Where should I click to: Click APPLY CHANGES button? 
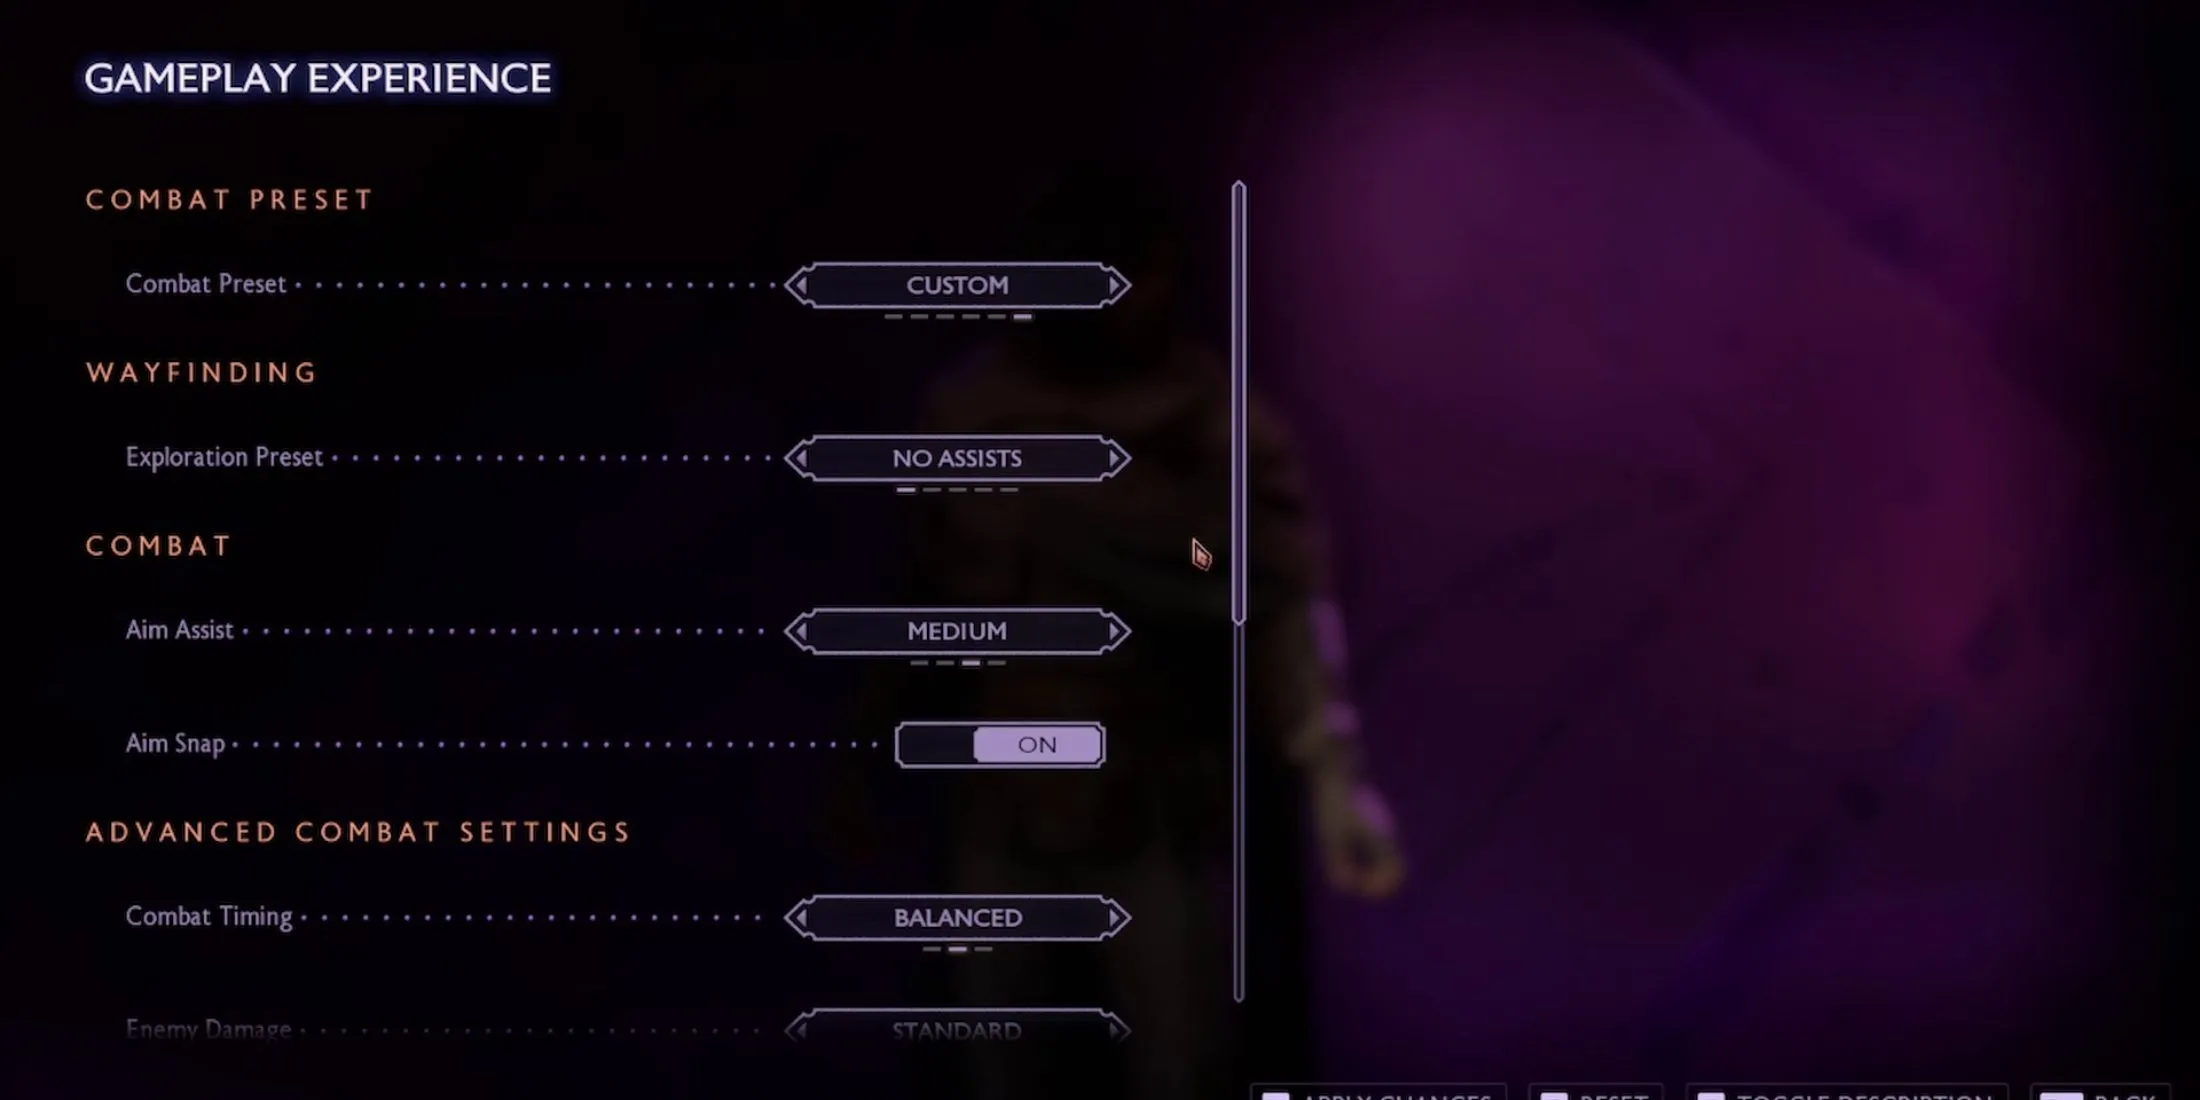[x=1379, y=1093]
